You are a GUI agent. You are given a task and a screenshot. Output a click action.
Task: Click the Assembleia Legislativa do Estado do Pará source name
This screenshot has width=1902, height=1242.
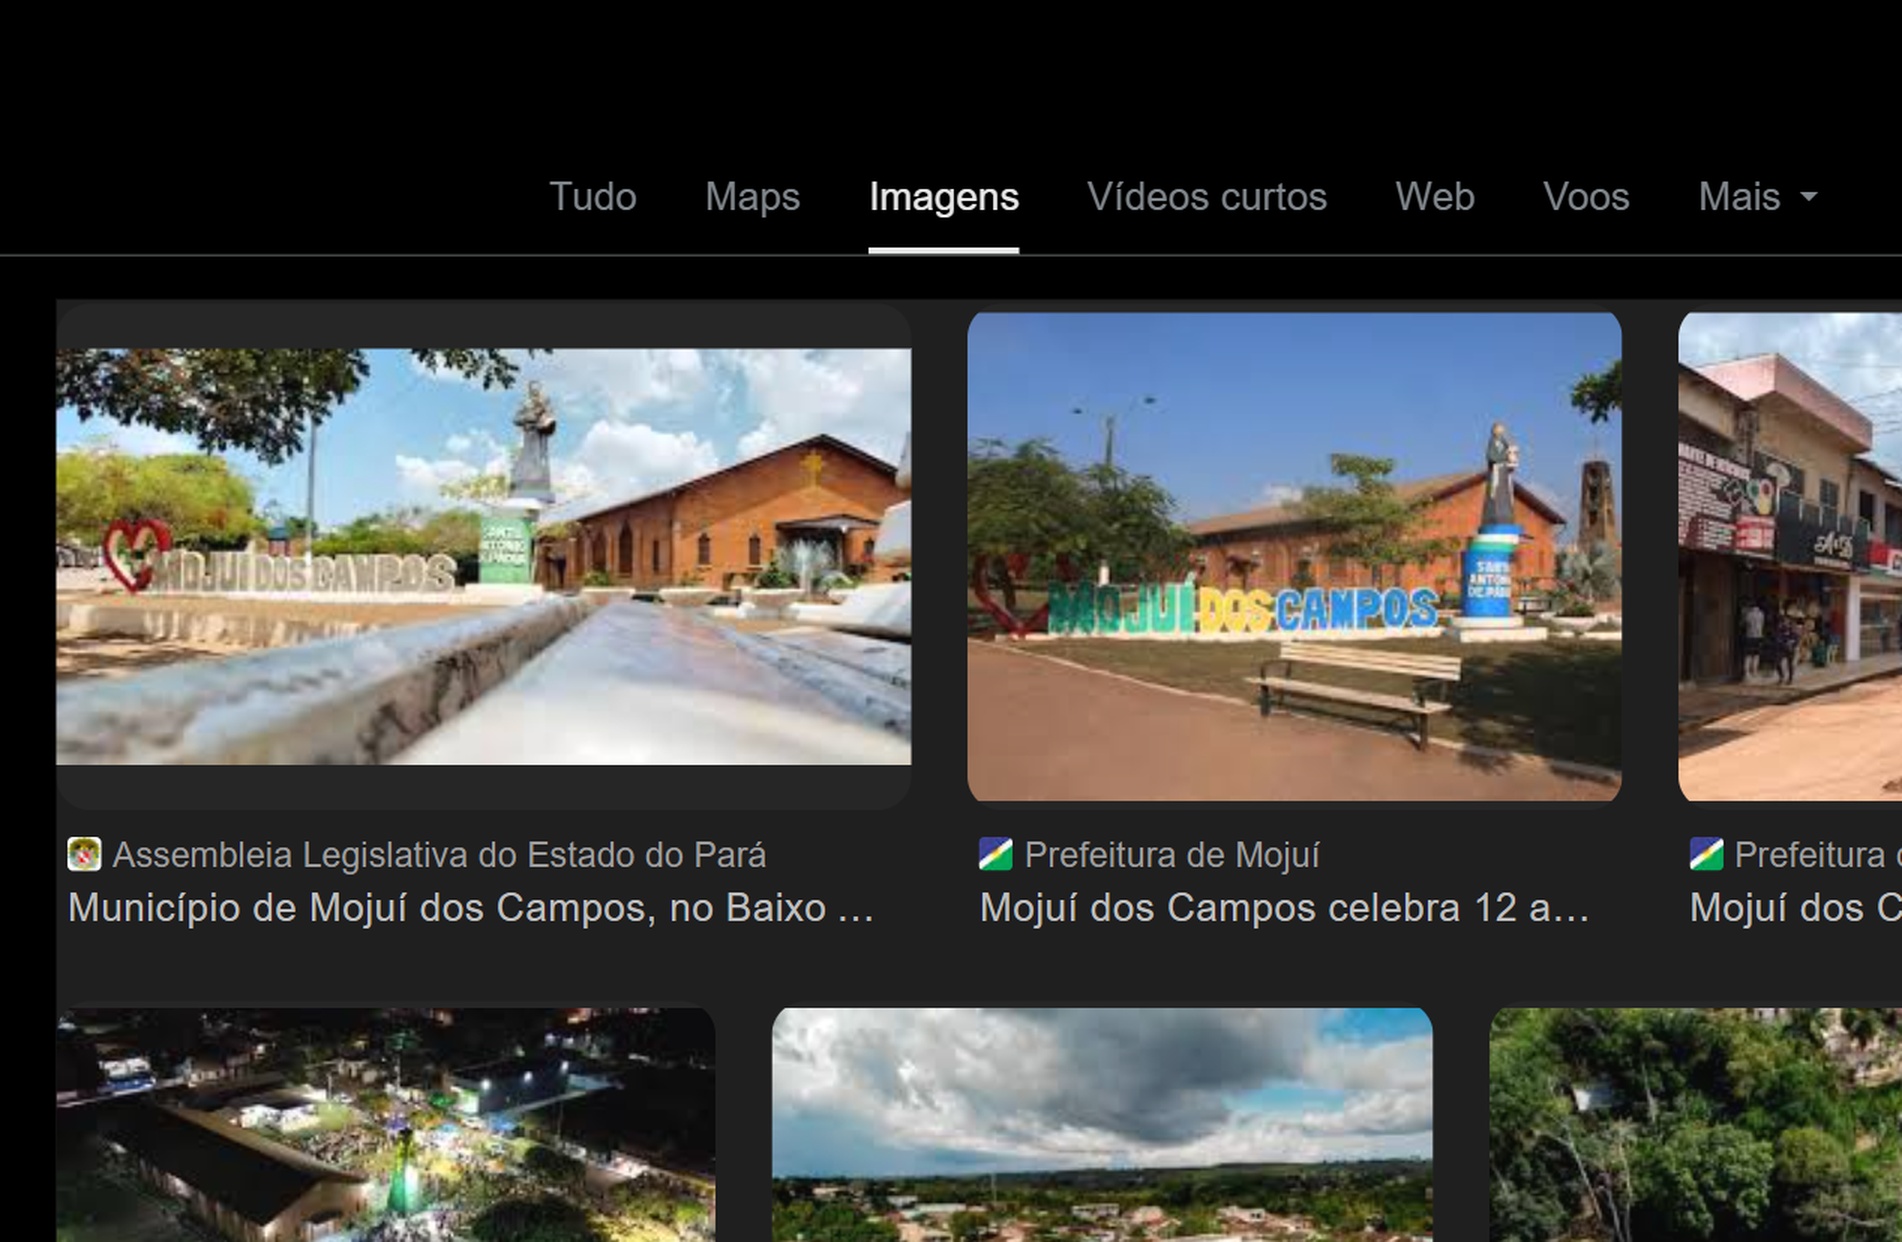tap(439, 855)
